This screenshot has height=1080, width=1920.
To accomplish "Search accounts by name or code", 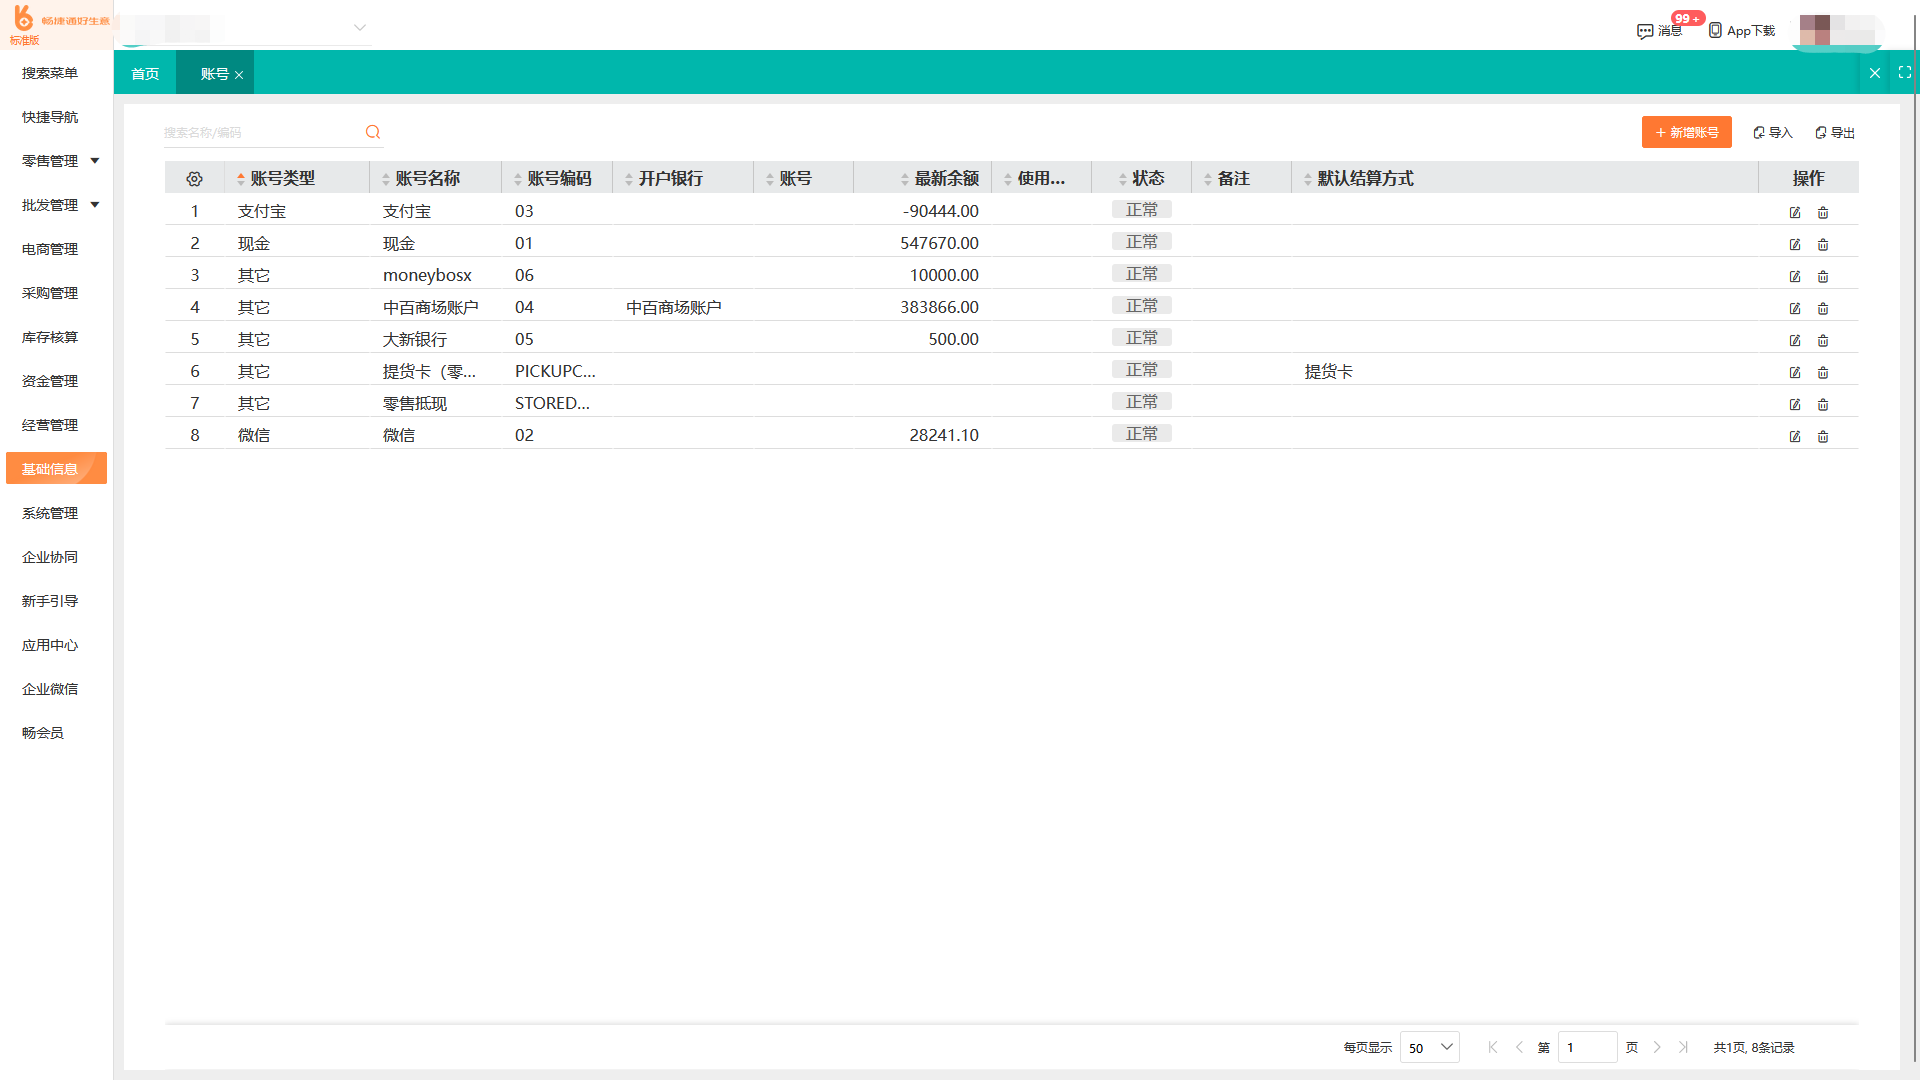I will pos(258,132).
